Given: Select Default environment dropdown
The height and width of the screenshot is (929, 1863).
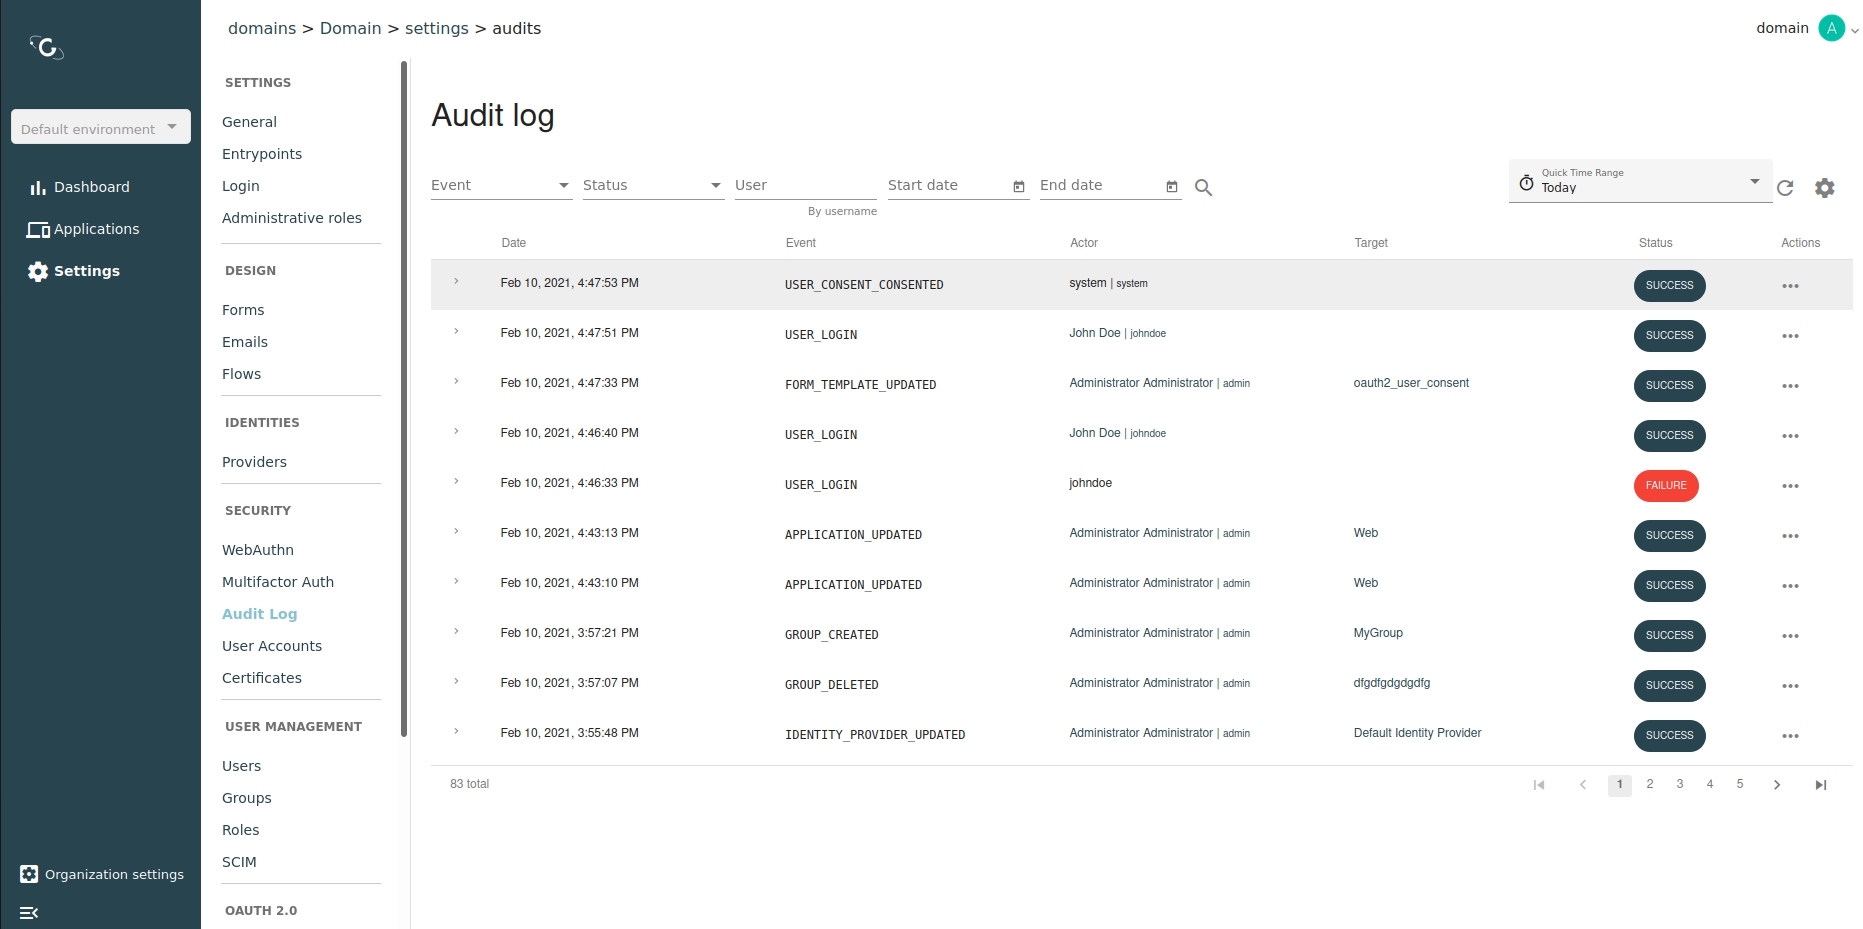Looking at the screenshot, I should [x=100, y=128].
